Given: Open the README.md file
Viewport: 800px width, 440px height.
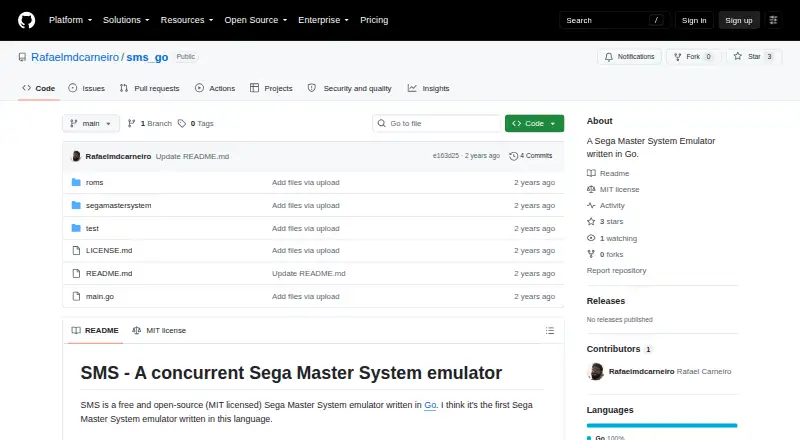Looking at the screenshot, I should [109, 274].
